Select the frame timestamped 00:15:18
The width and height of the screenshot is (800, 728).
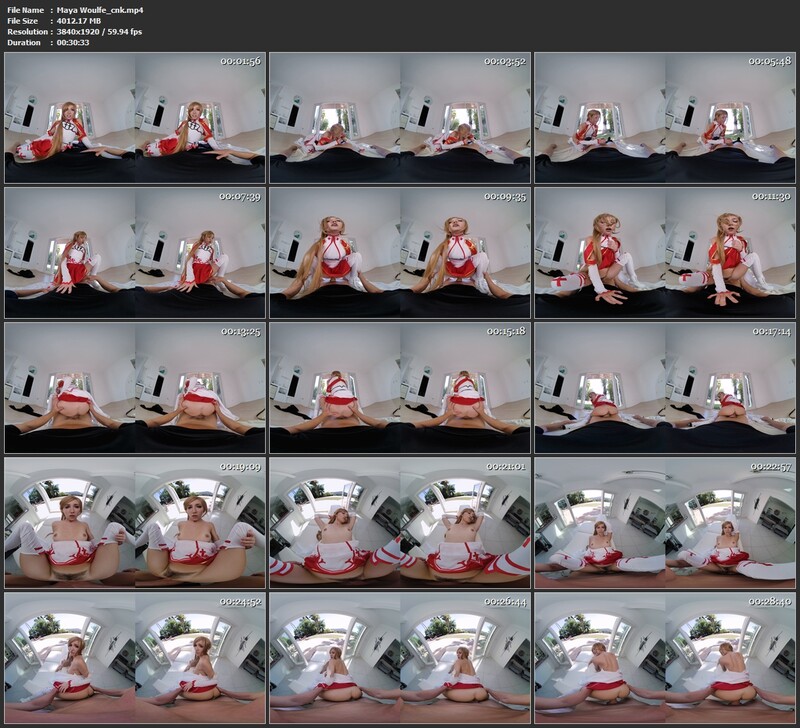(400, 388)
